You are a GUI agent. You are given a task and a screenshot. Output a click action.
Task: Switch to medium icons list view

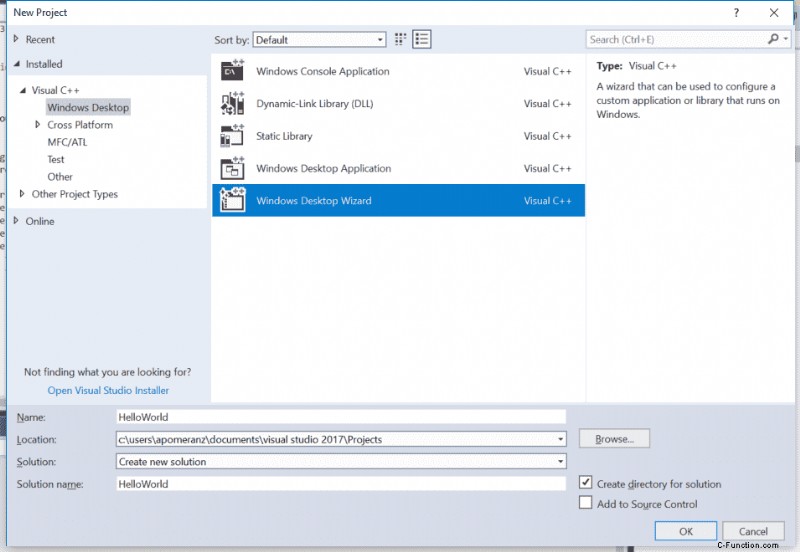click(x=422, y=40)
